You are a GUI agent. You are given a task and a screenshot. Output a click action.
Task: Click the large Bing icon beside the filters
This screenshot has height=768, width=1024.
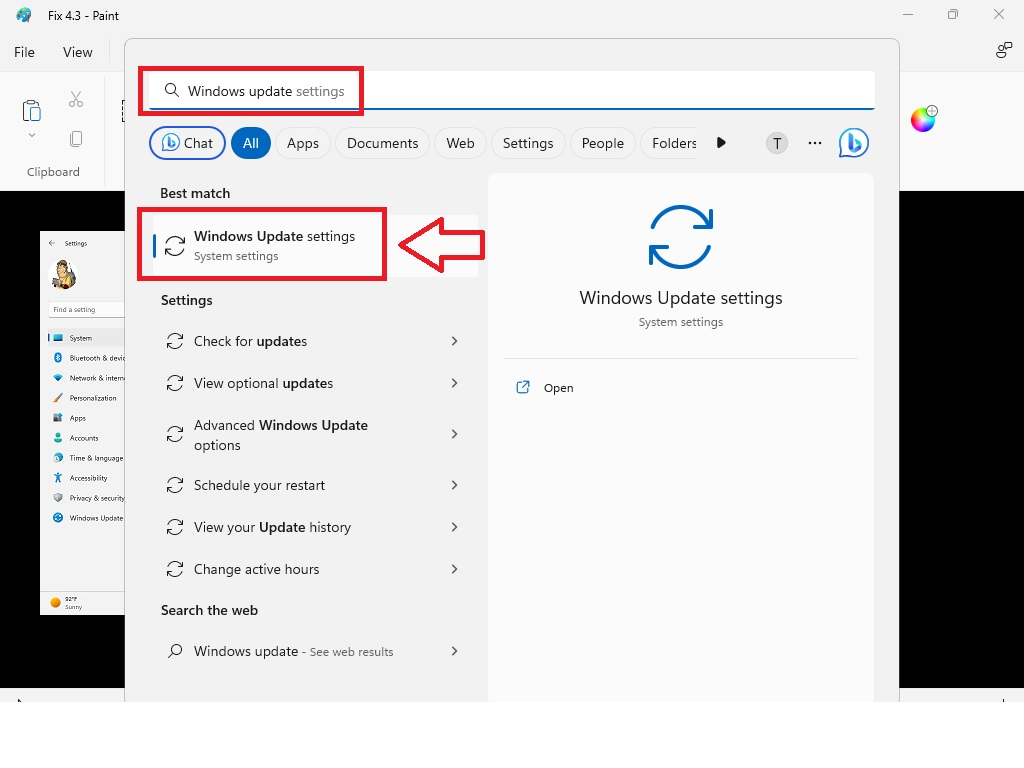(854, 143)
